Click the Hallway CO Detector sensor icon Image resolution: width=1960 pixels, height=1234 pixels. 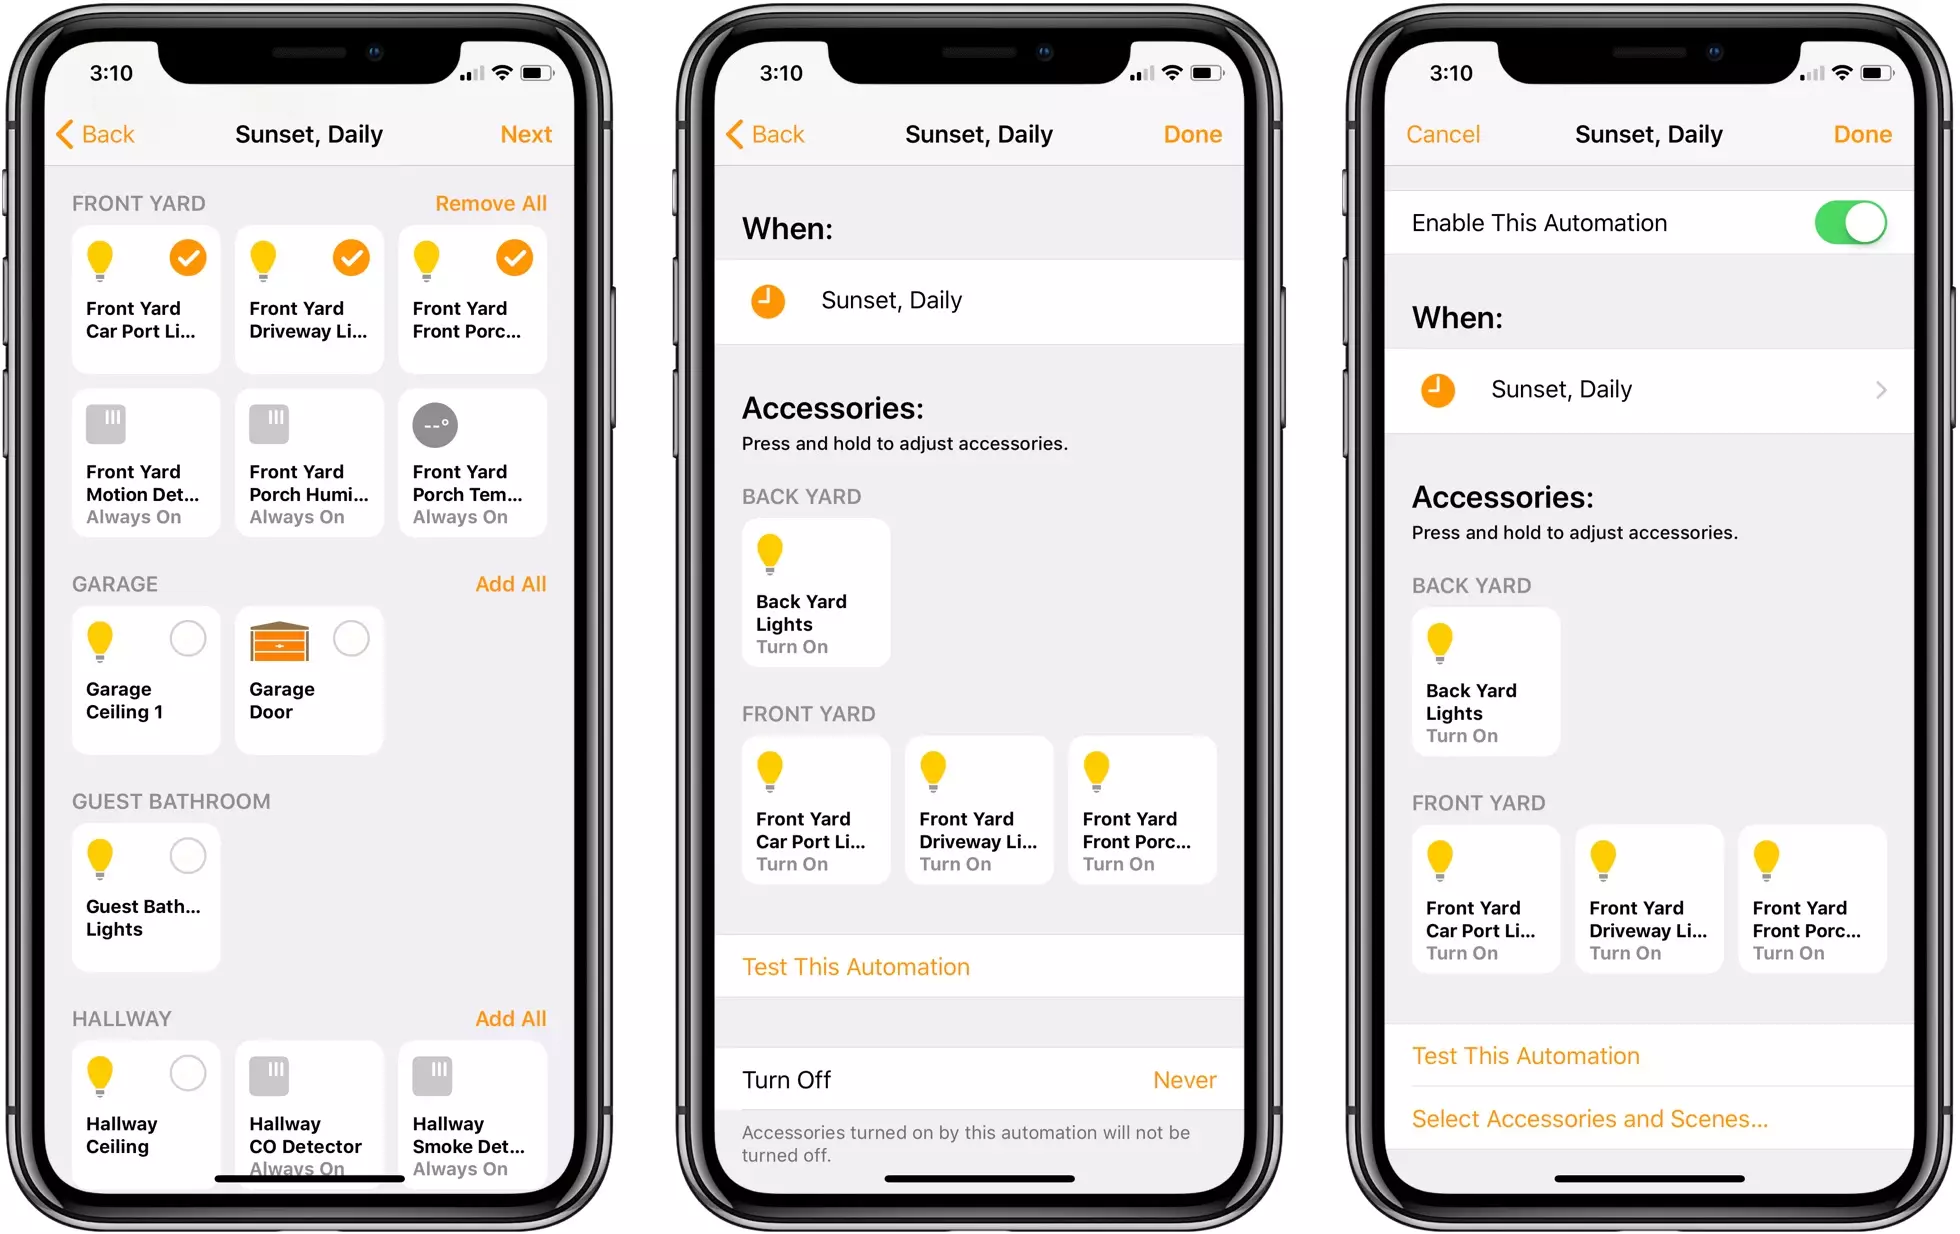[x=269, y=1075]
